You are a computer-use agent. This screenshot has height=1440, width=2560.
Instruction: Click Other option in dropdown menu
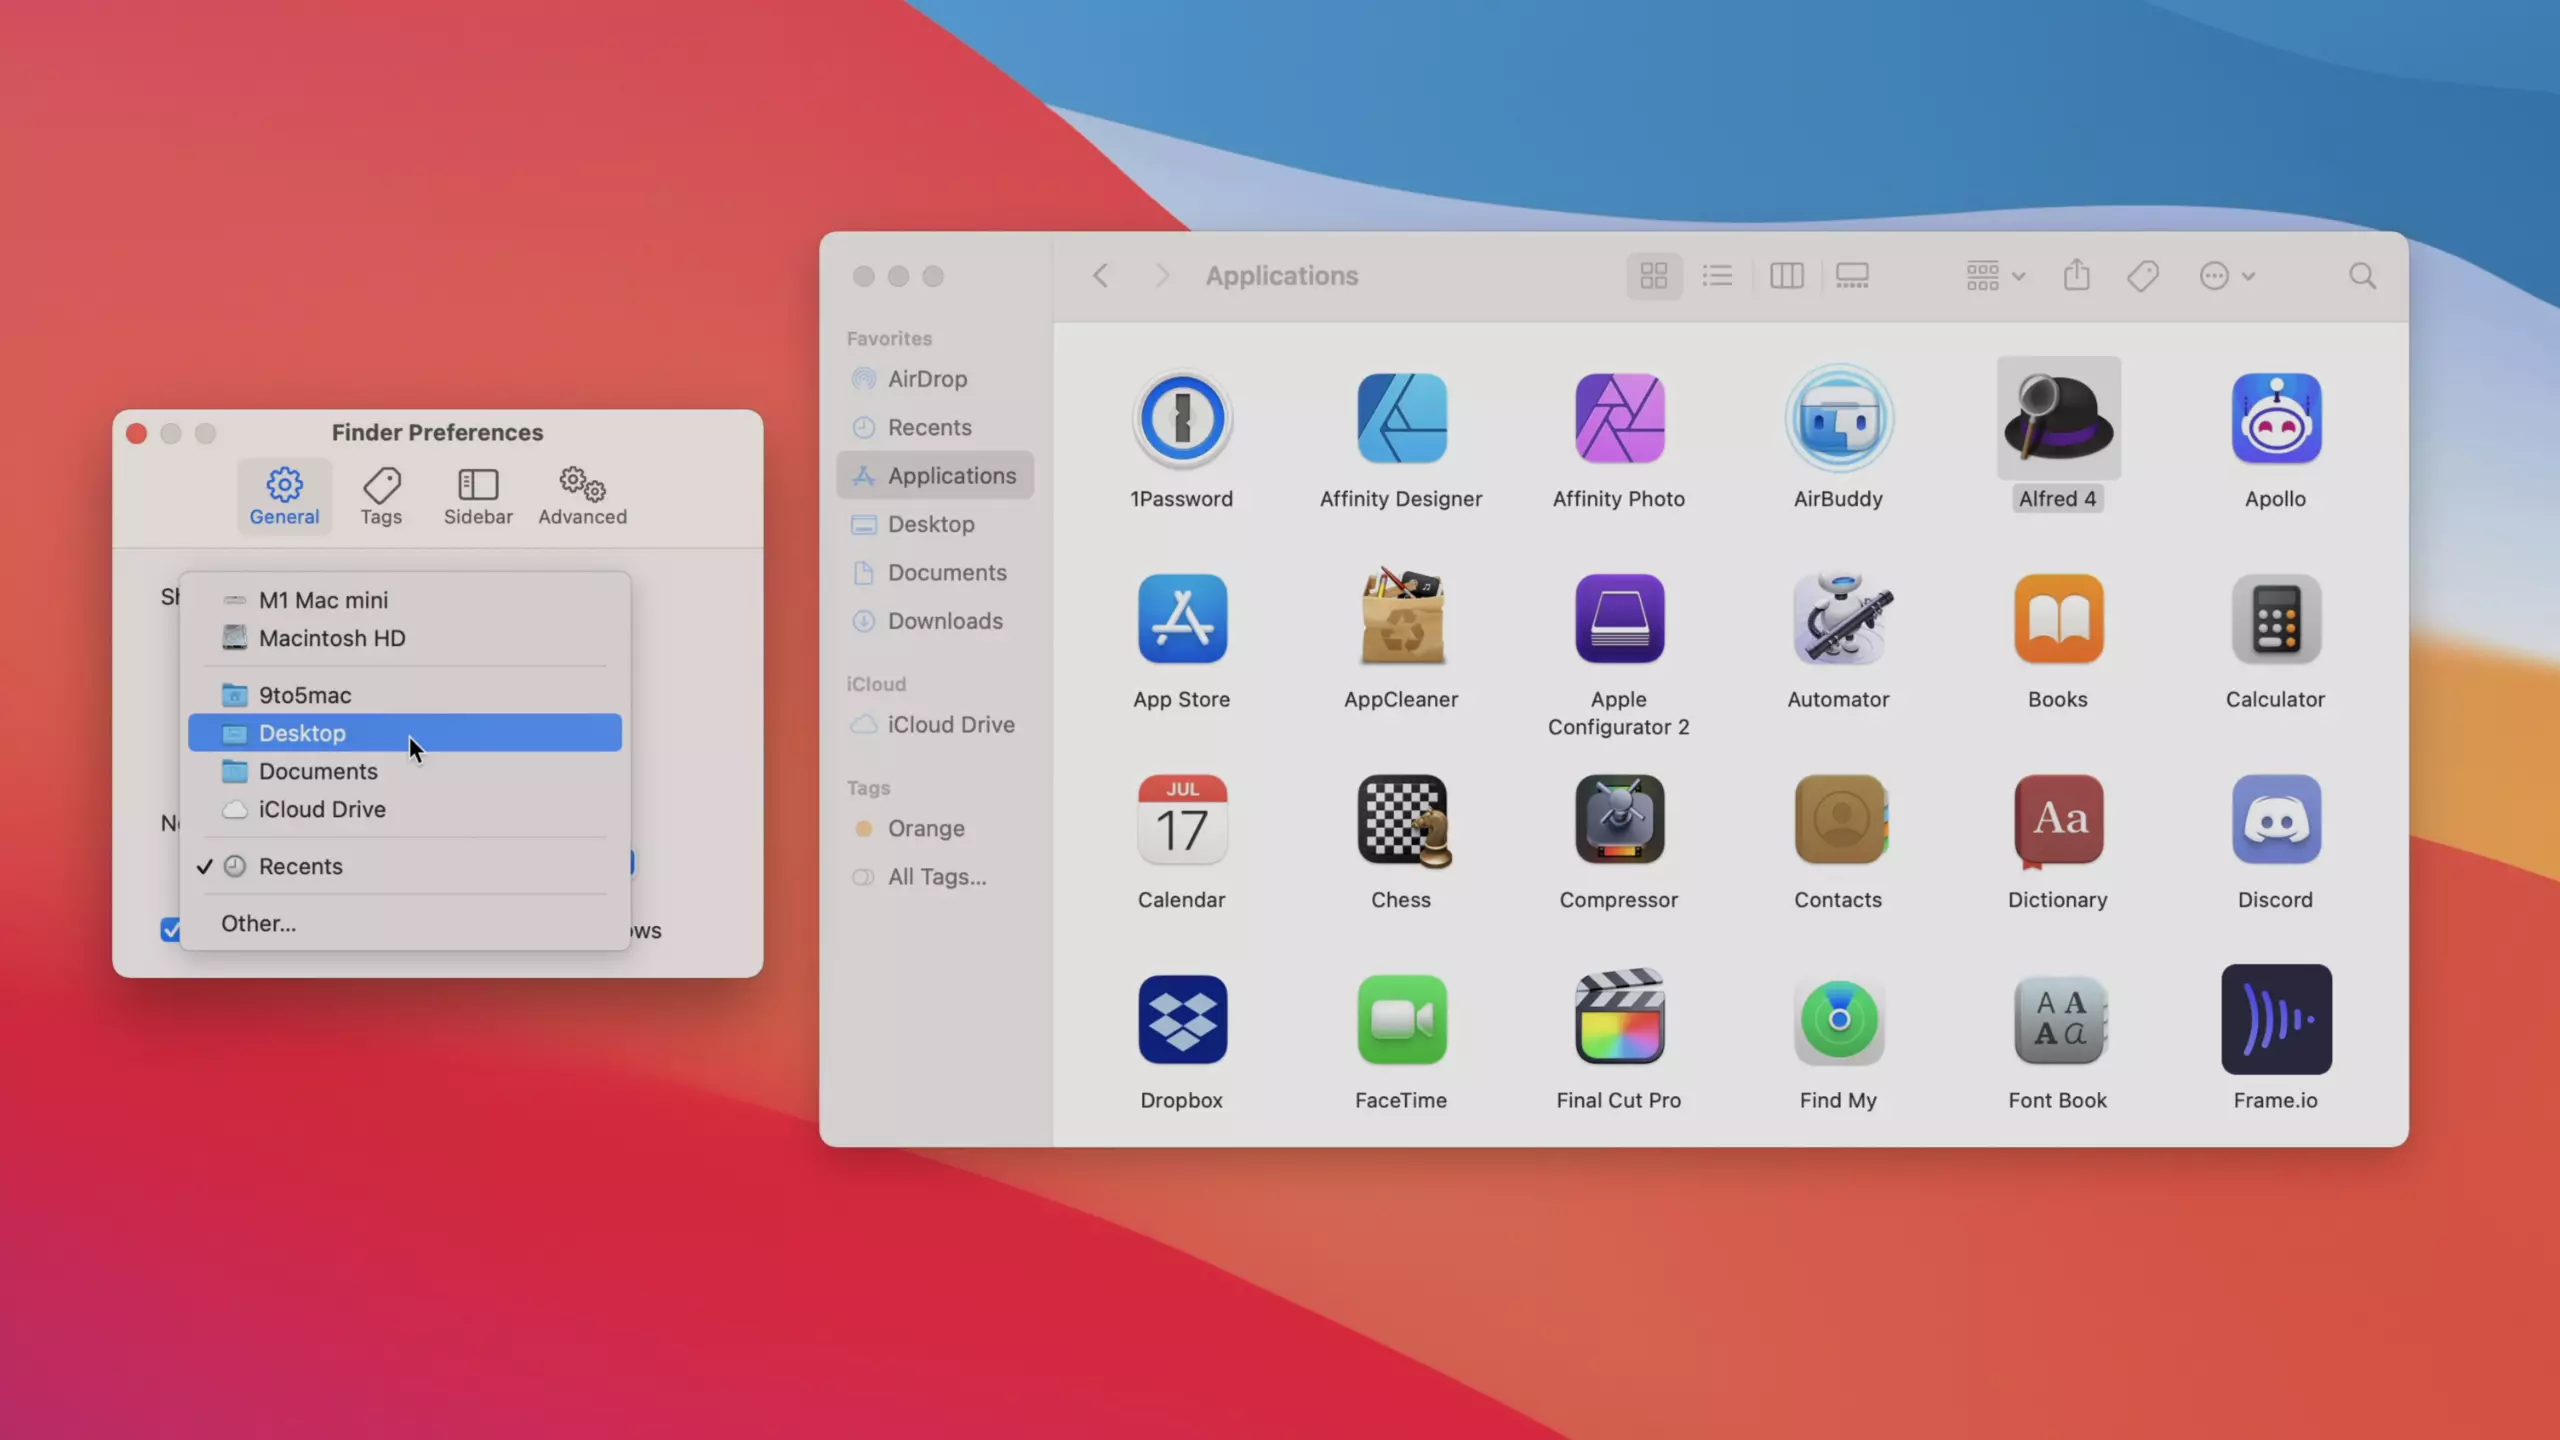tap(258, 923)
